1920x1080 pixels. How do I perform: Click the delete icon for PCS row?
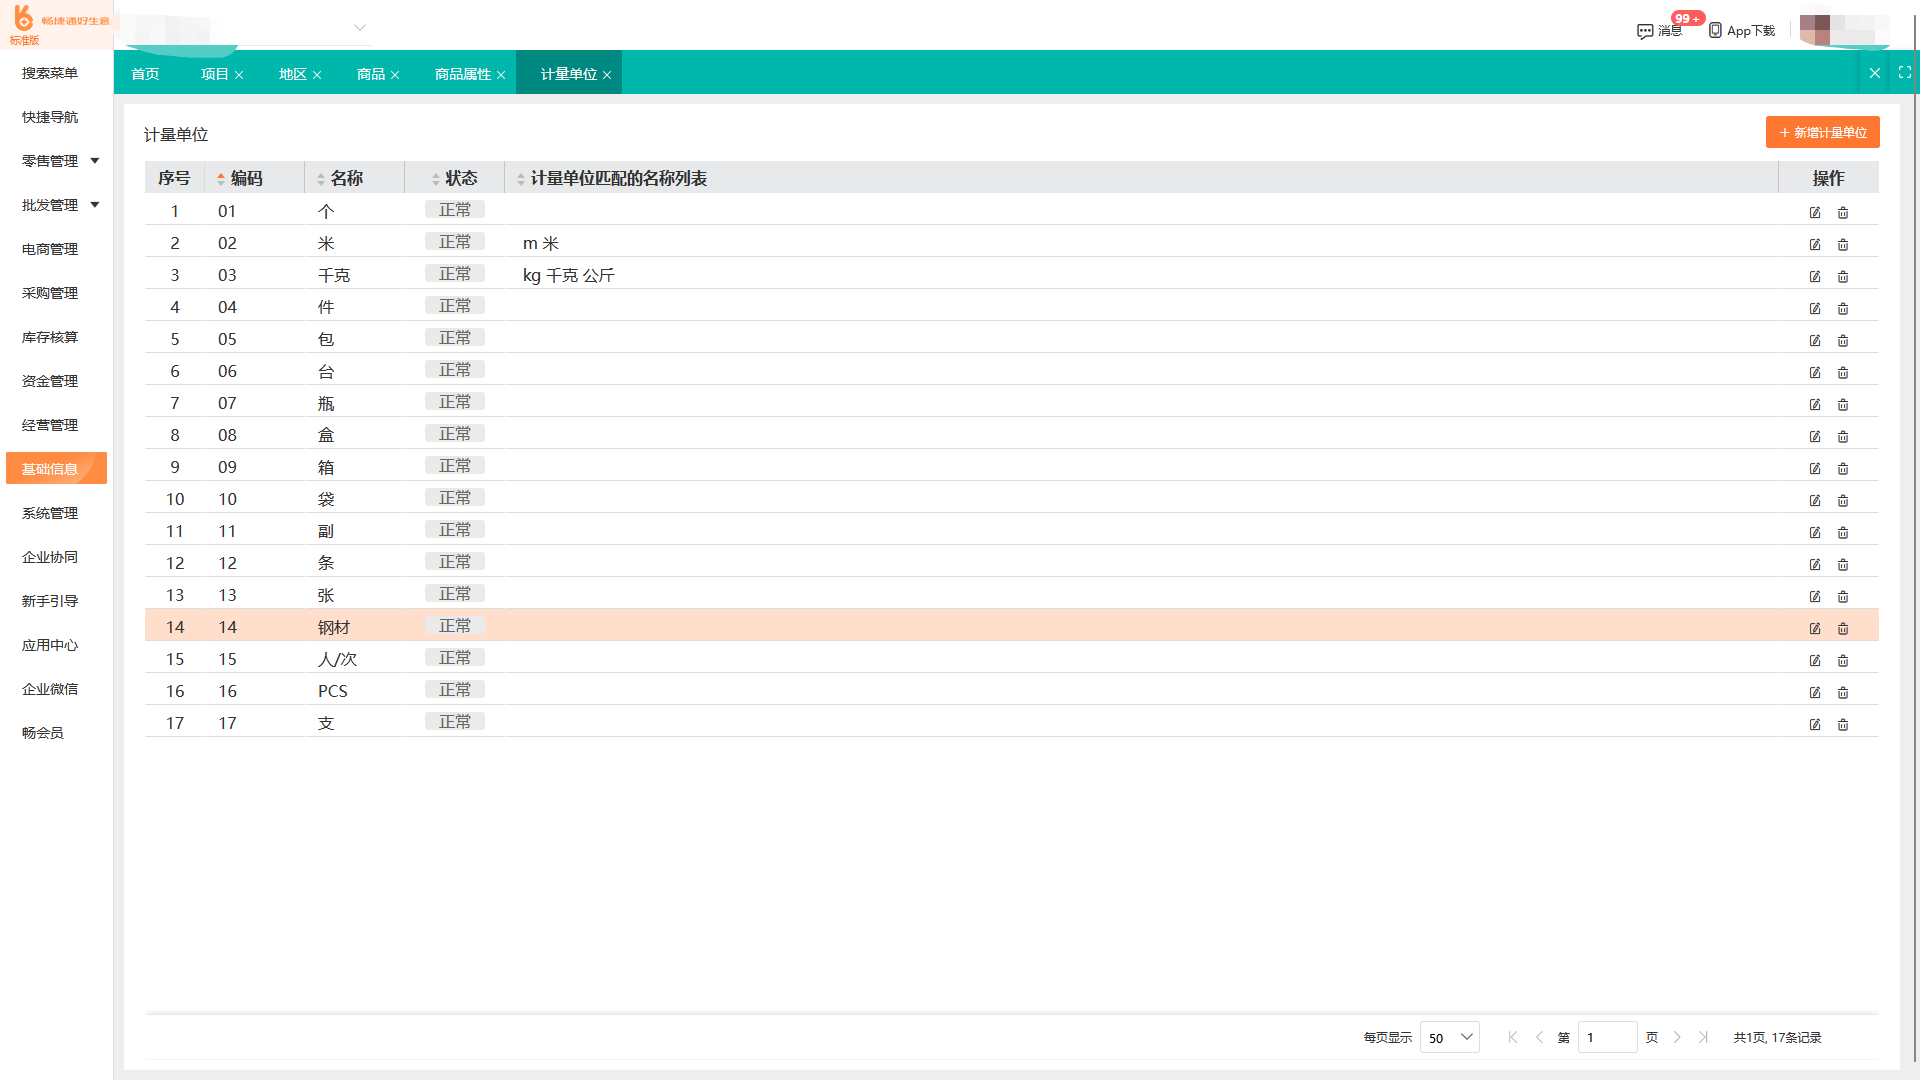click(x=1842, y=691)
